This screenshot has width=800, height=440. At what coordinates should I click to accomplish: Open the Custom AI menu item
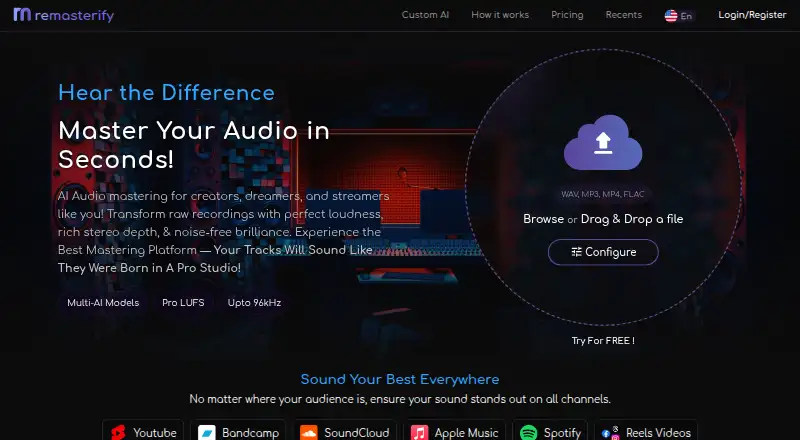tap(425, 15)
